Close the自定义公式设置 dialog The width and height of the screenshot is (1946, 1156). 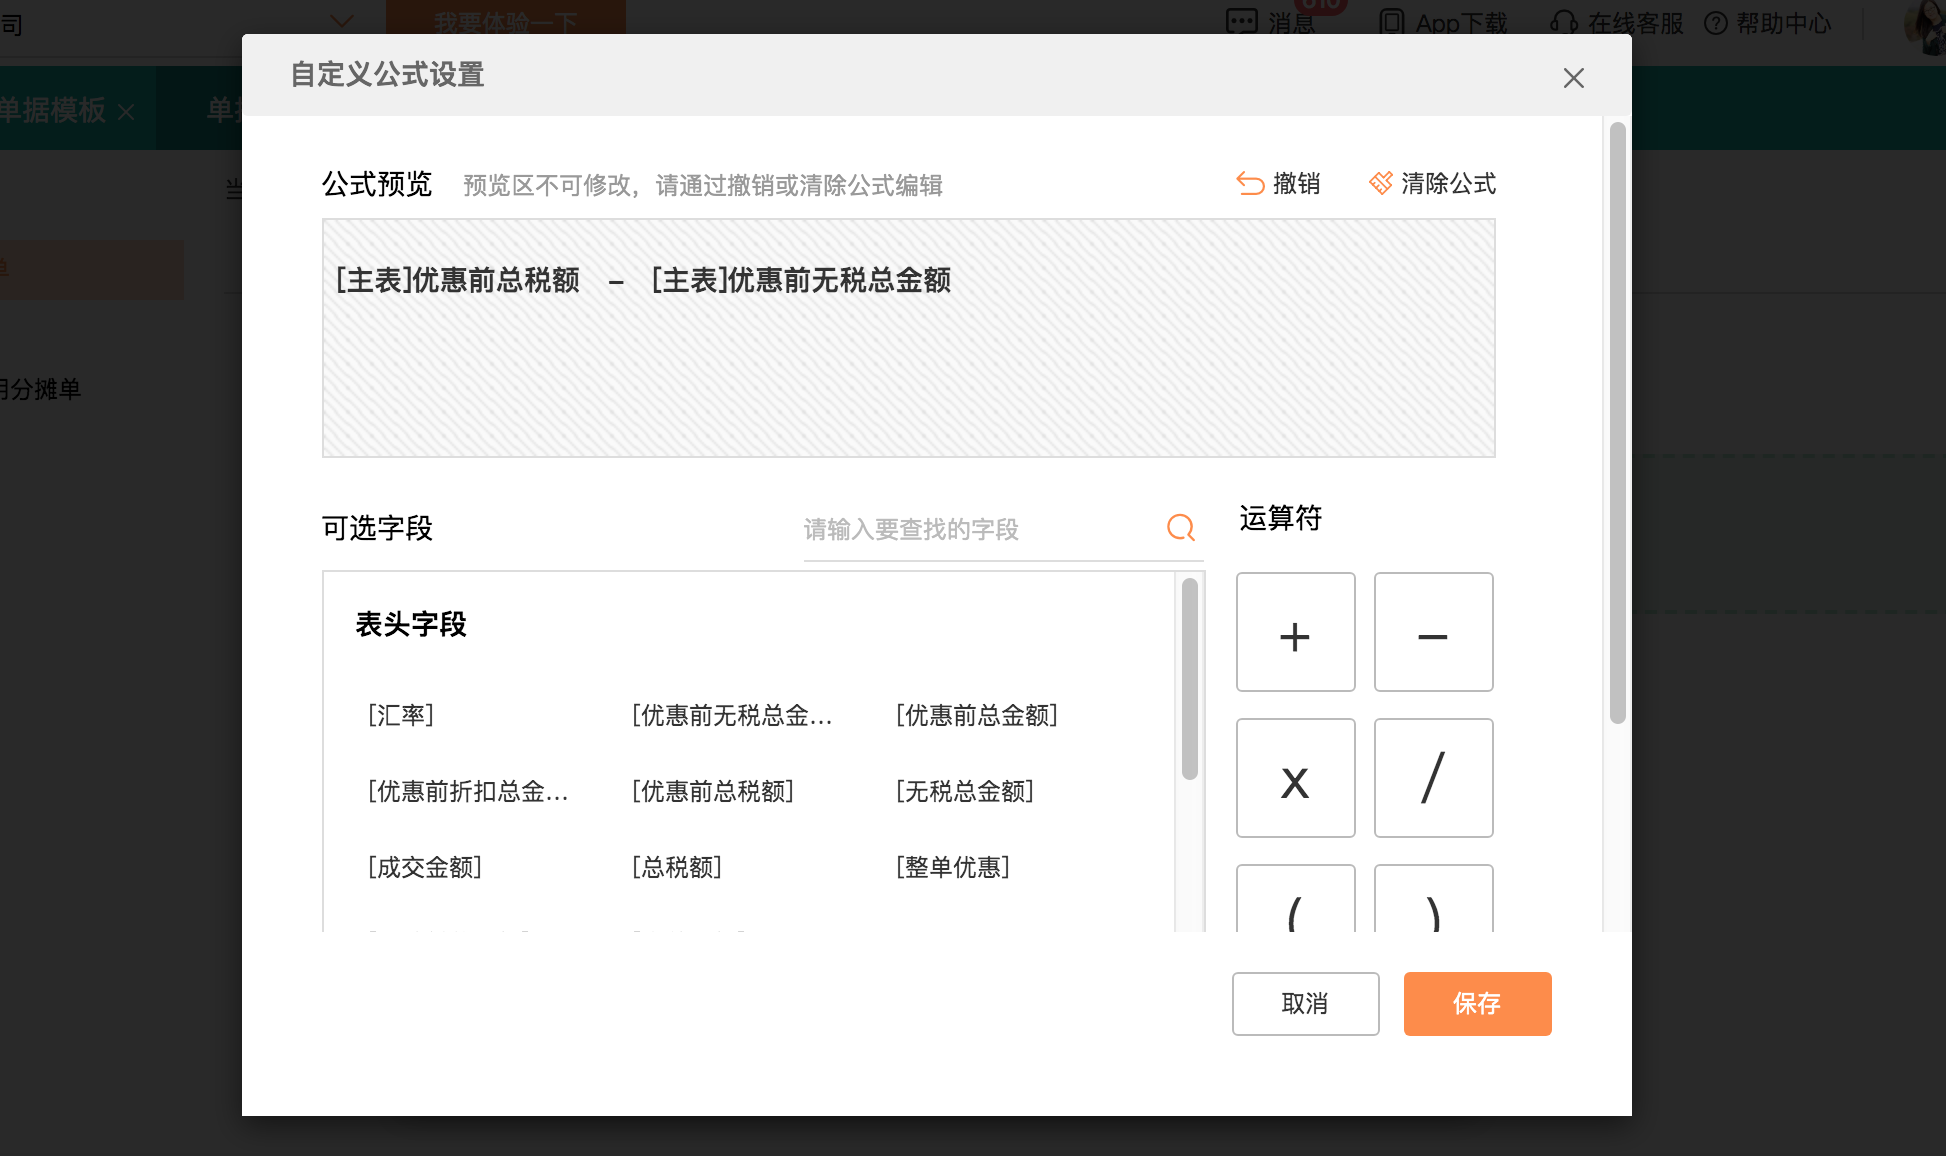pyautogui.click(x=1573, y=77)
